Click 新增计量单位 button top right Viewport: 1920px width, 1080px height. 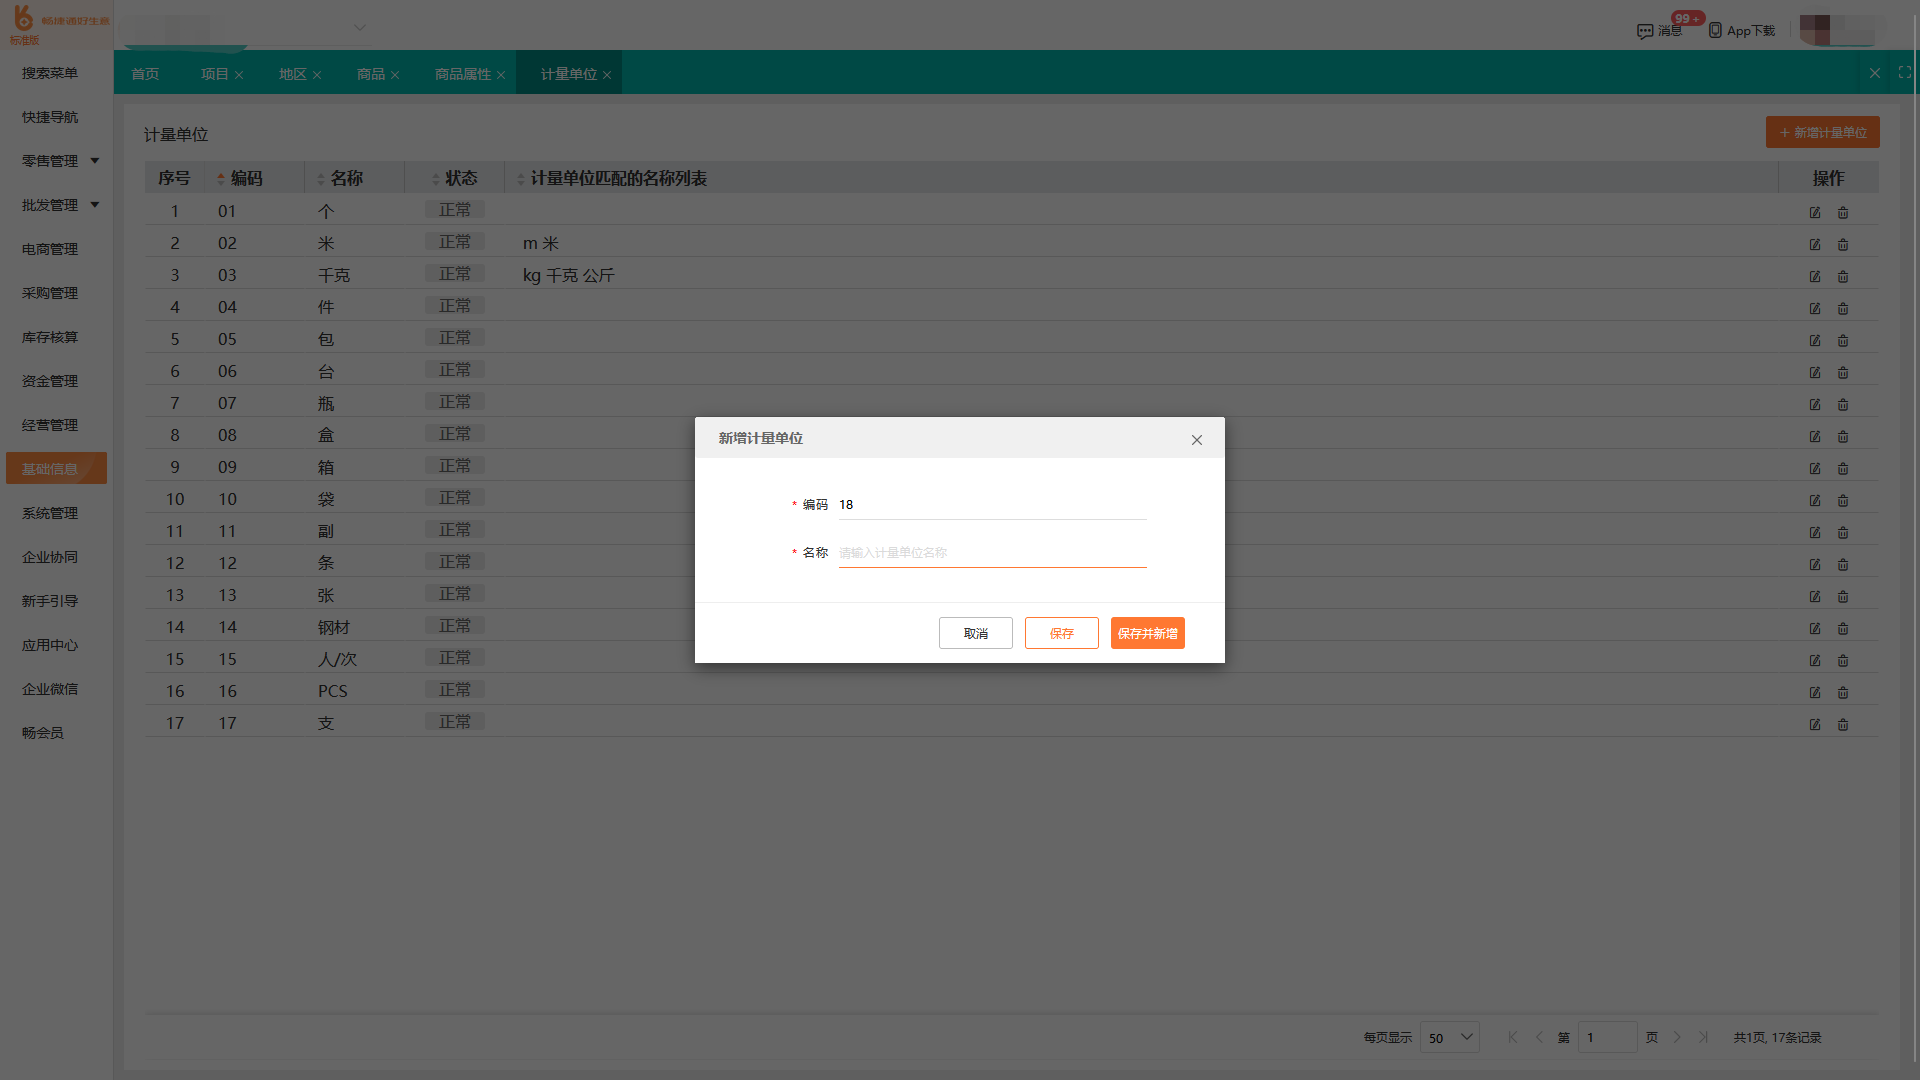coord(1822,132)
